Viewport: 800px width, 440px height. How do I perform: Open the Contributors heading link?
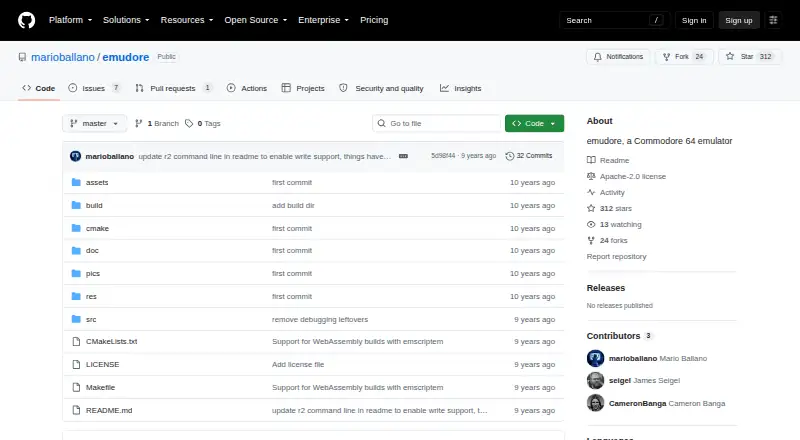619,336
